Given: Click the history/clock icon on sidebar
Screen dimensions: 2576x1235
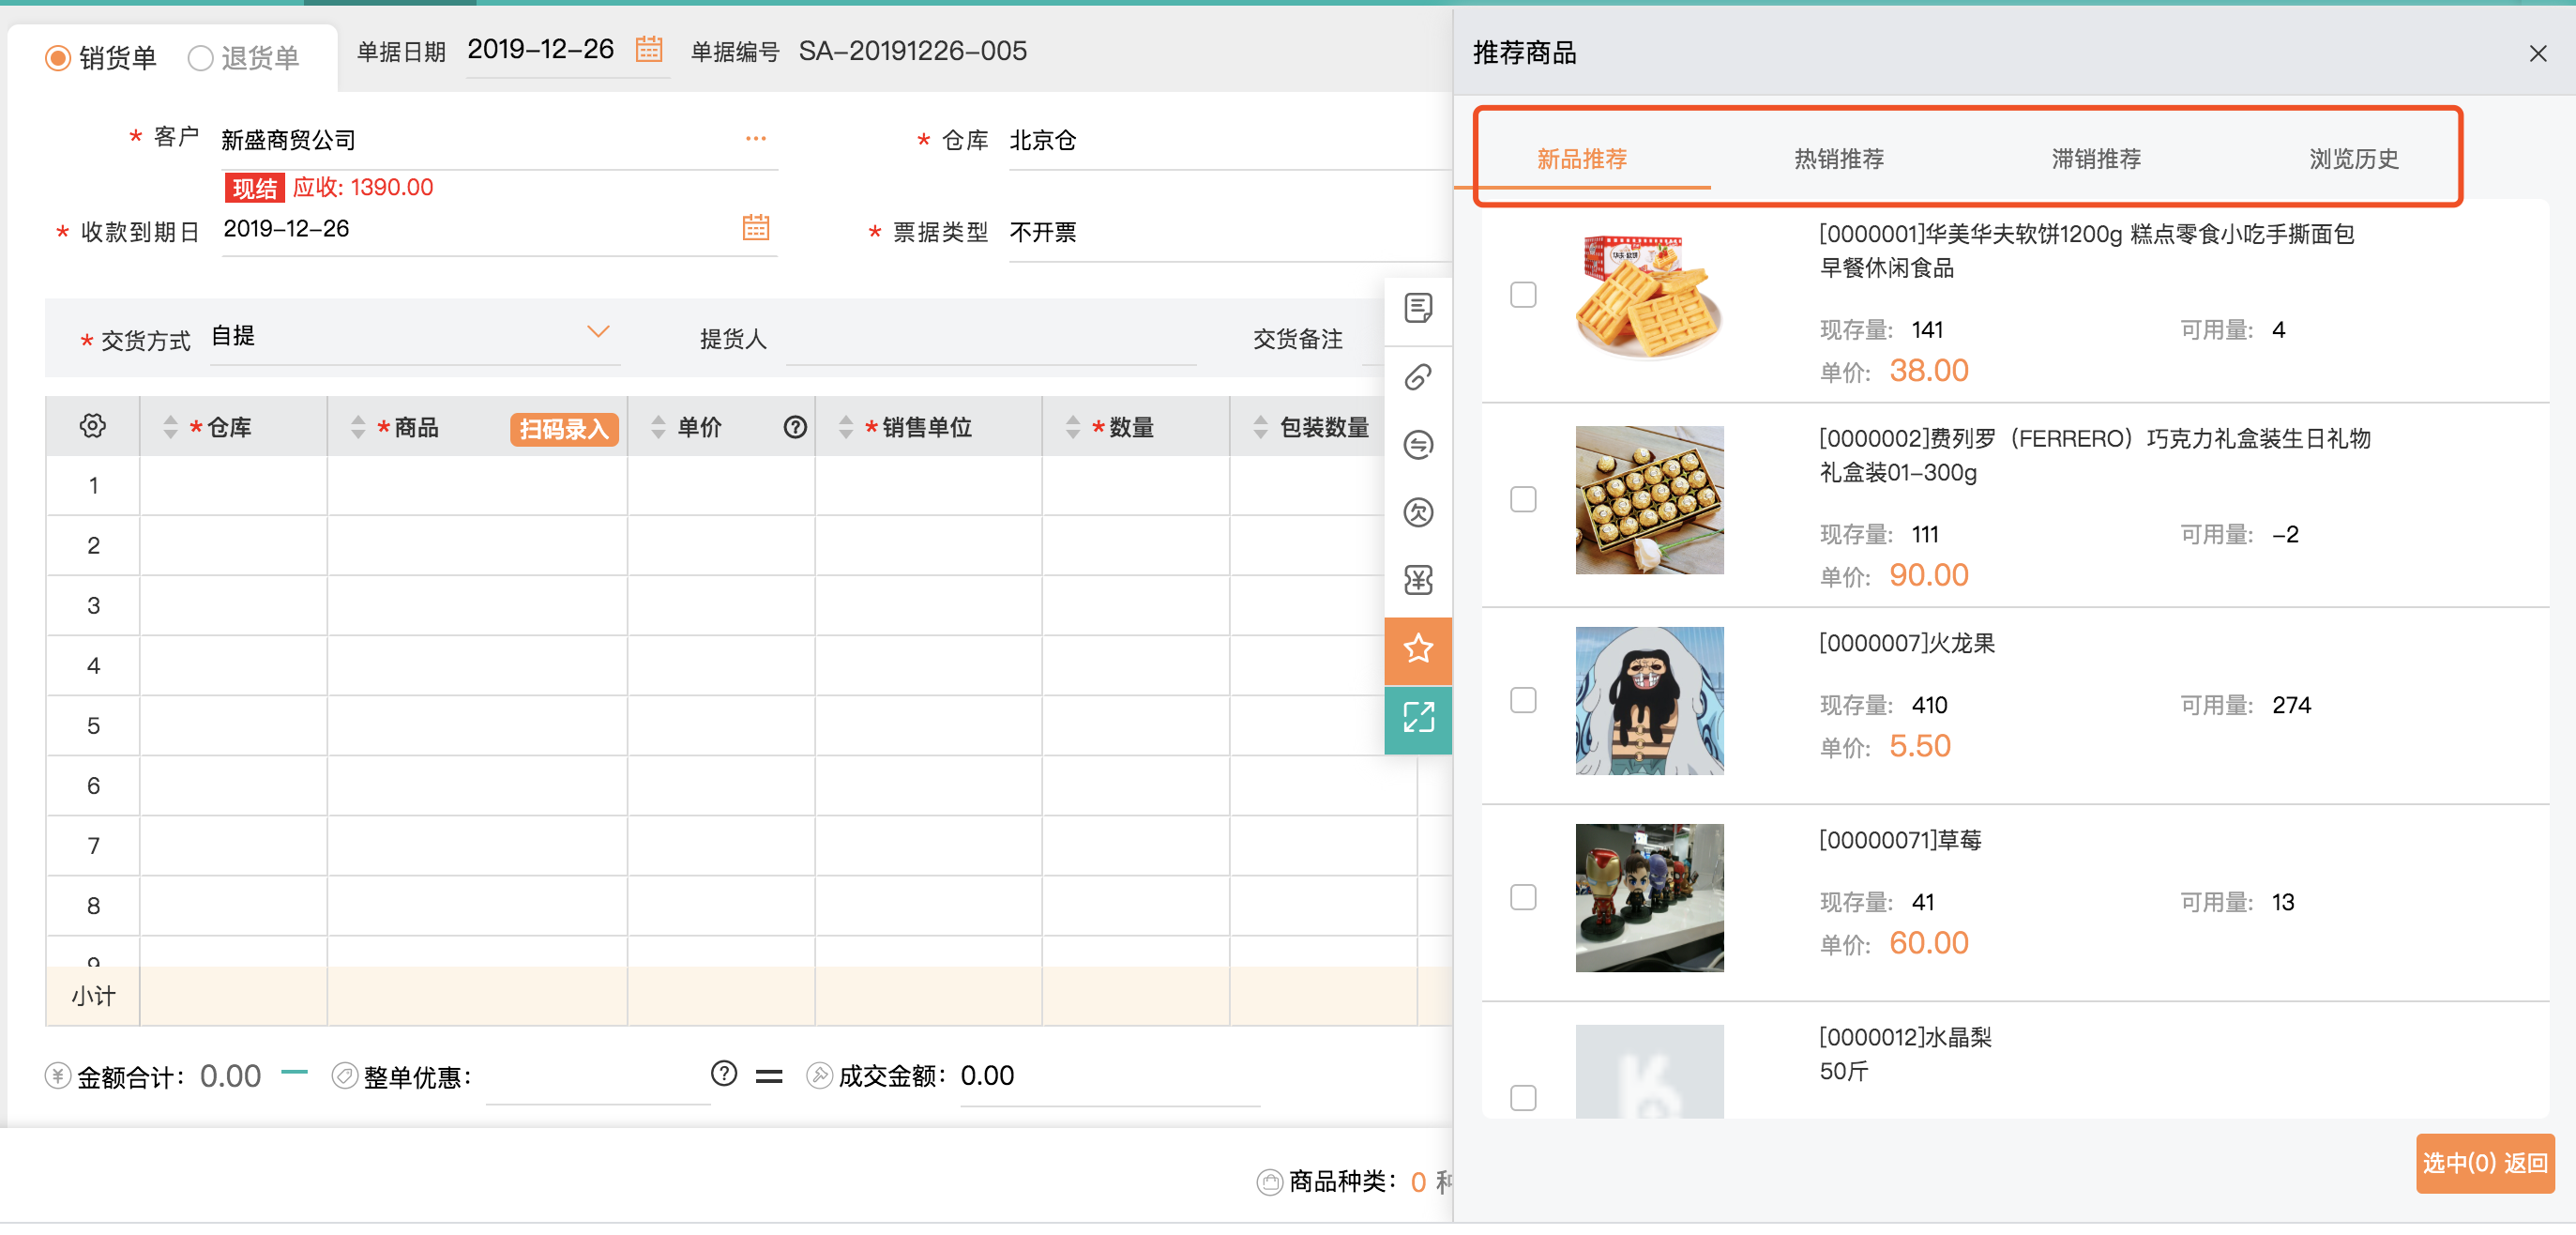Looking at the screenshot, I should point(1417,444).
